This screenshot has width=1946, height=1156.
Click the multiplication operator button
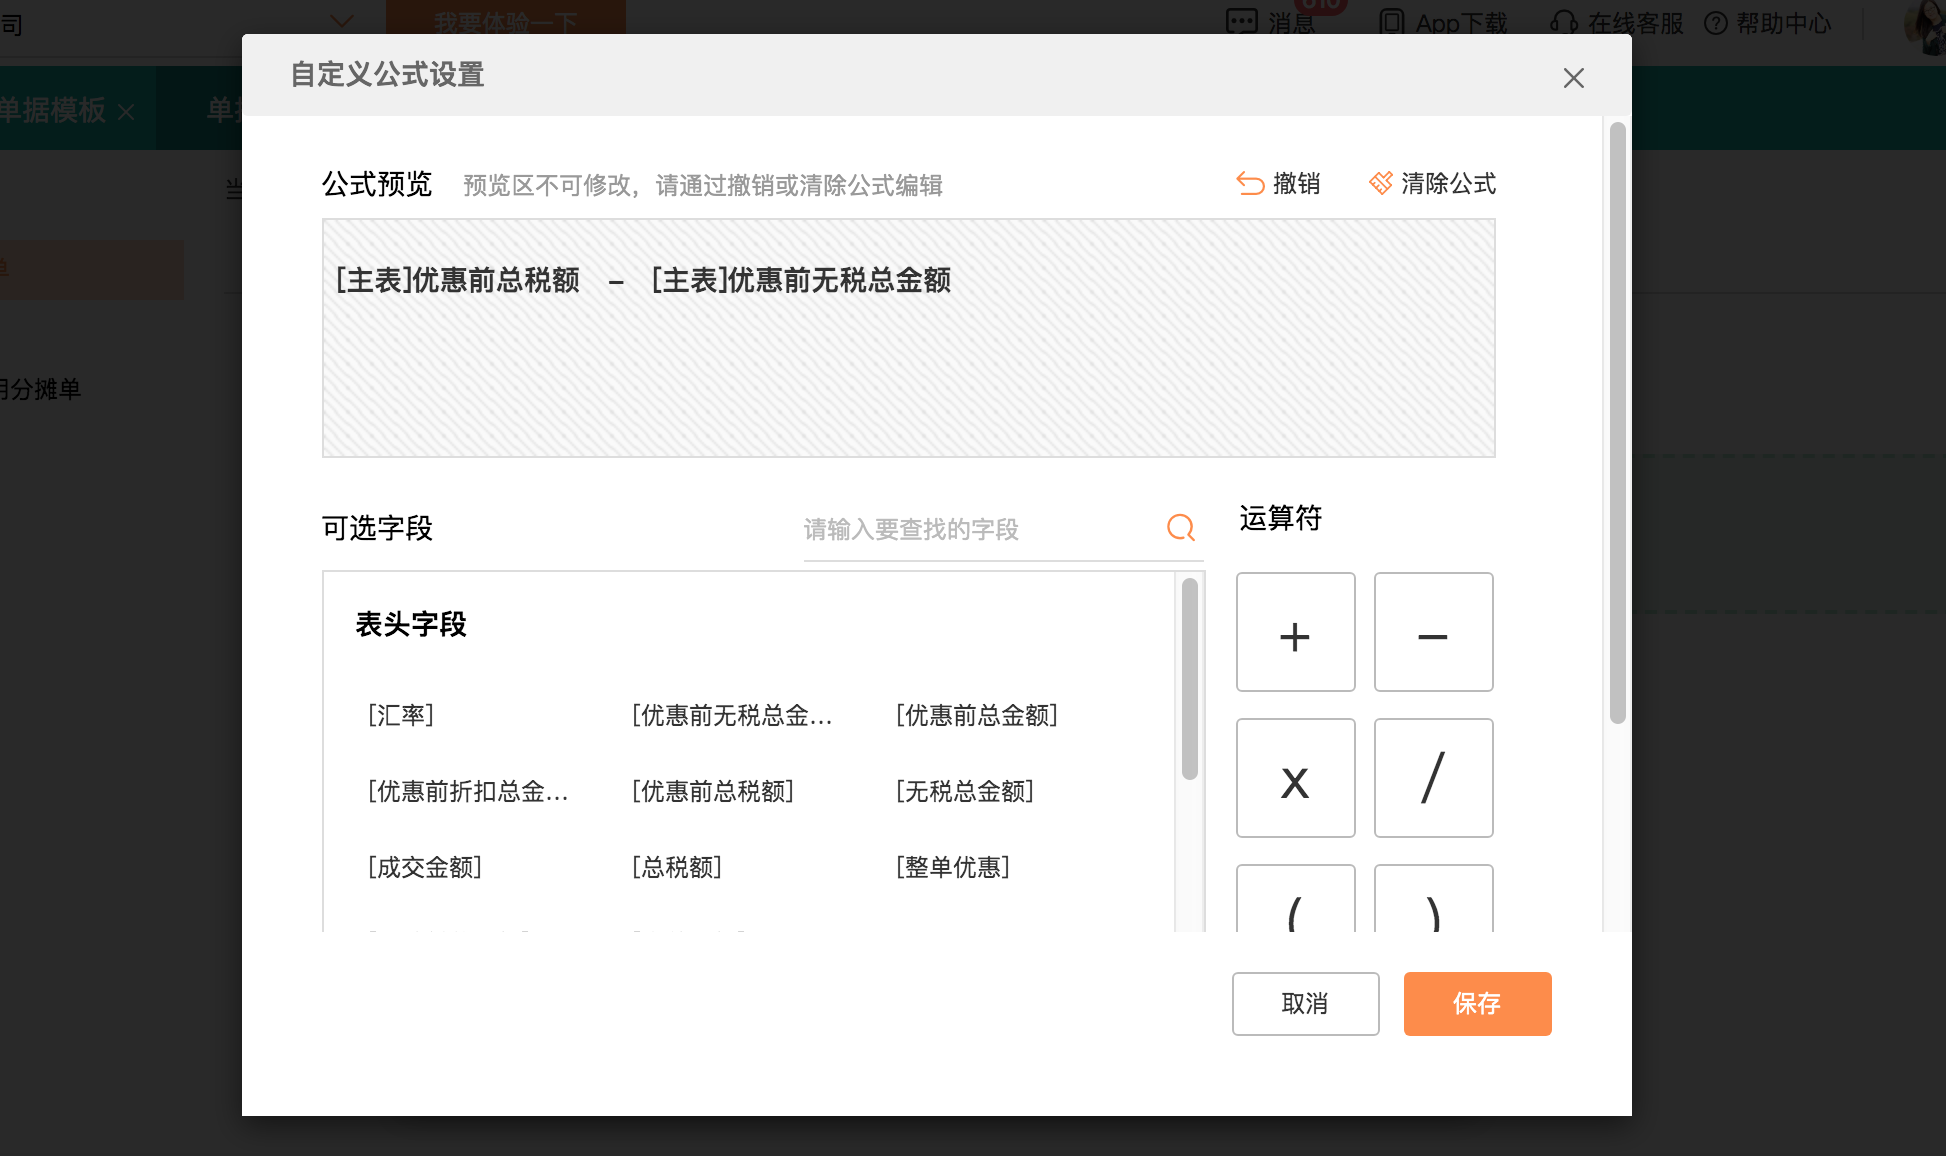pyautogui.click(x=1295, y=778)
